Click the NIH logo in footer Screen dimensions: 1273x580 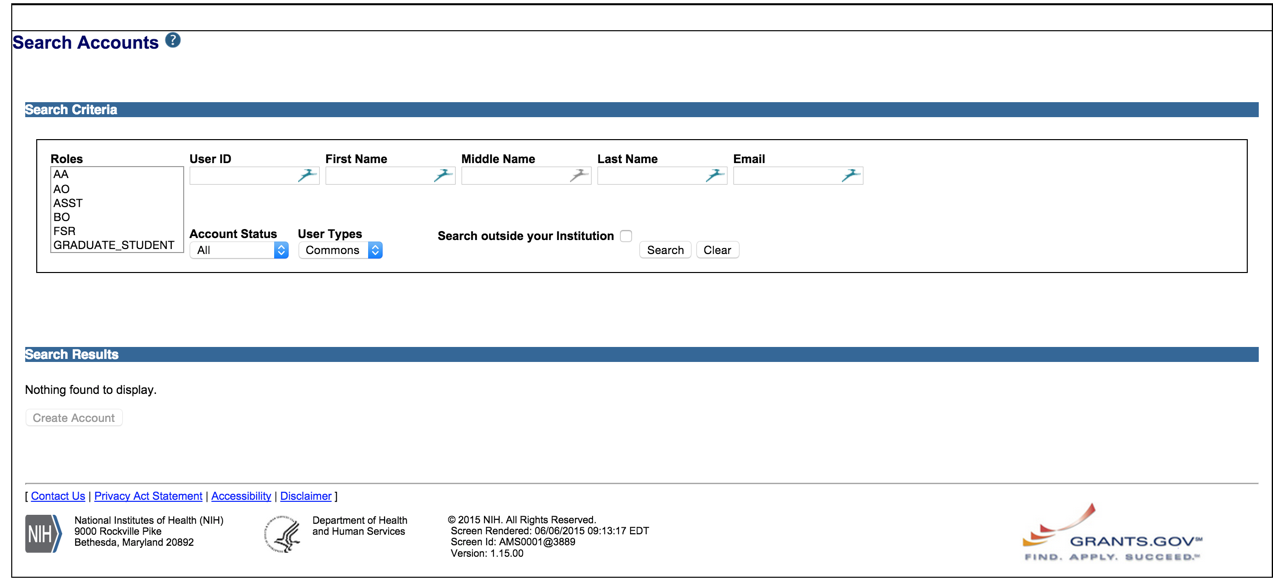pyautogui.click(x=43, y=533)
